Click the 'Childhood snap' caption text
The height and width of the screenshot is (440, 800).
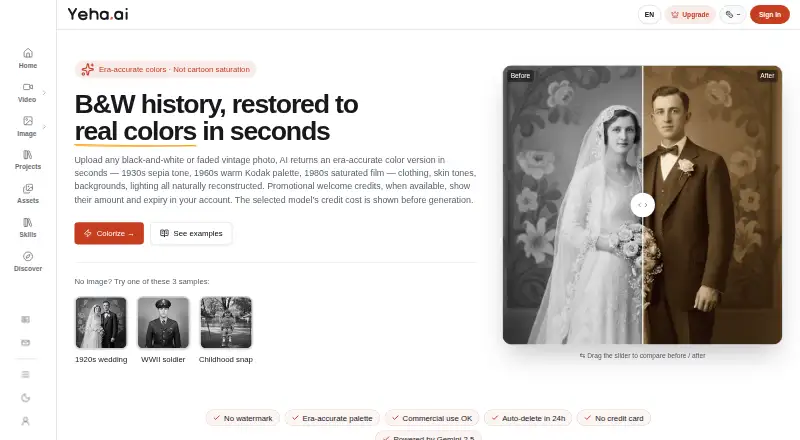click(226, 359)
